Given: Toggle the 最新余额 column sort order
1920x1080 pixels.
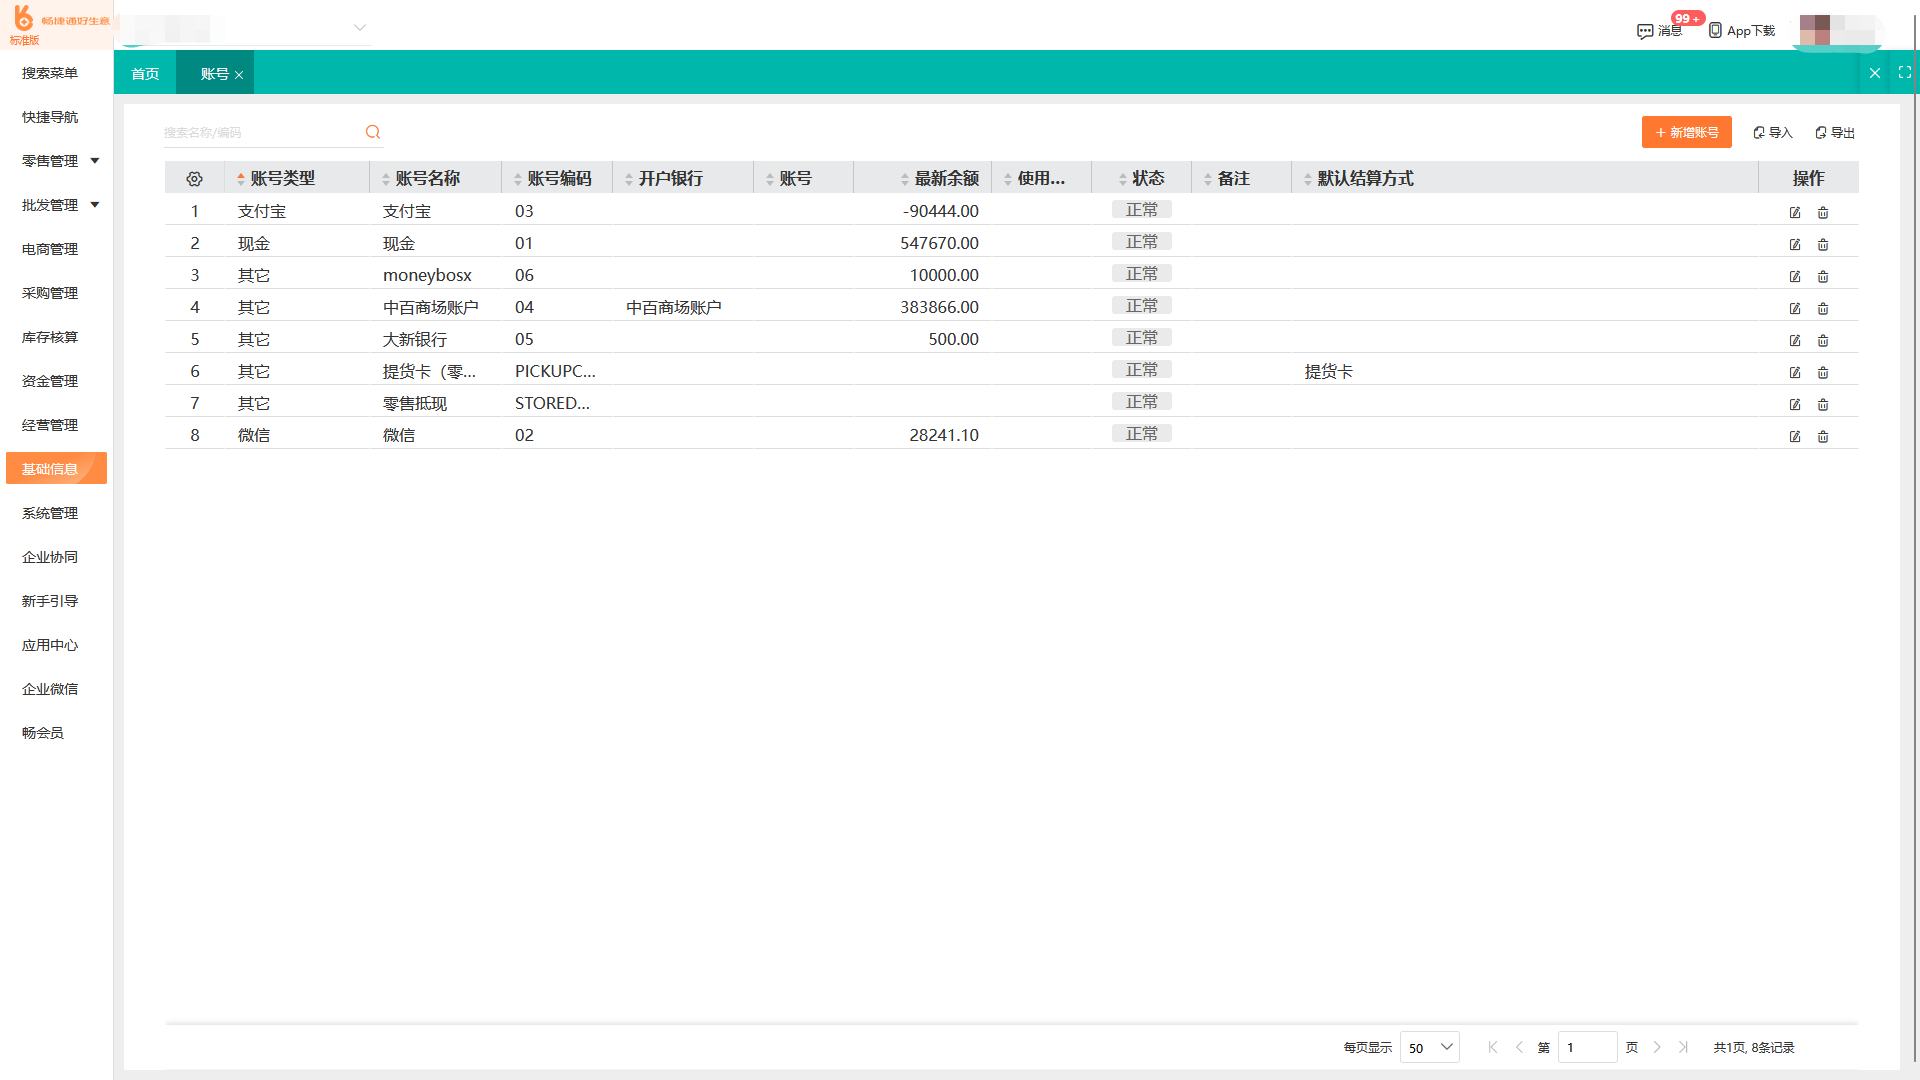Looking at the screenshot, I should pos(949,178).
